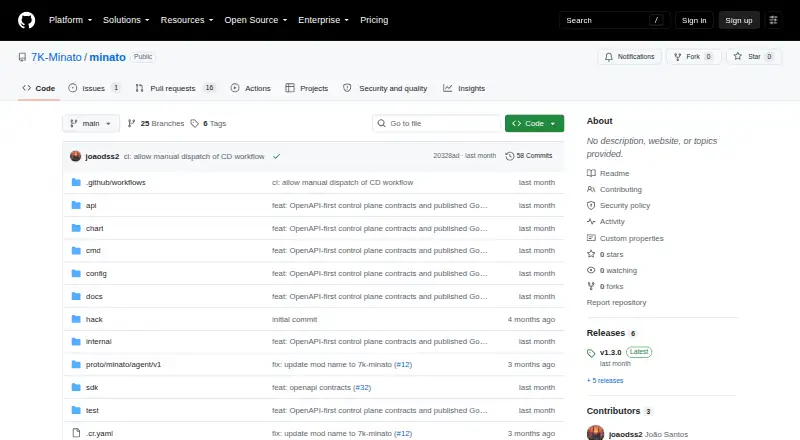This screenshot has height=440, width=800.
Task: Open the config folder
Action: [x=96, y=274]
